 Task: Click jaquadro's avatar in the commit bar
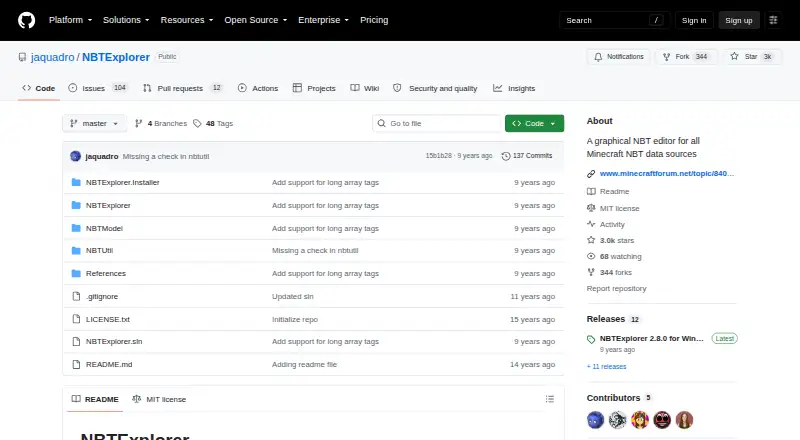[x=76, y=156]
